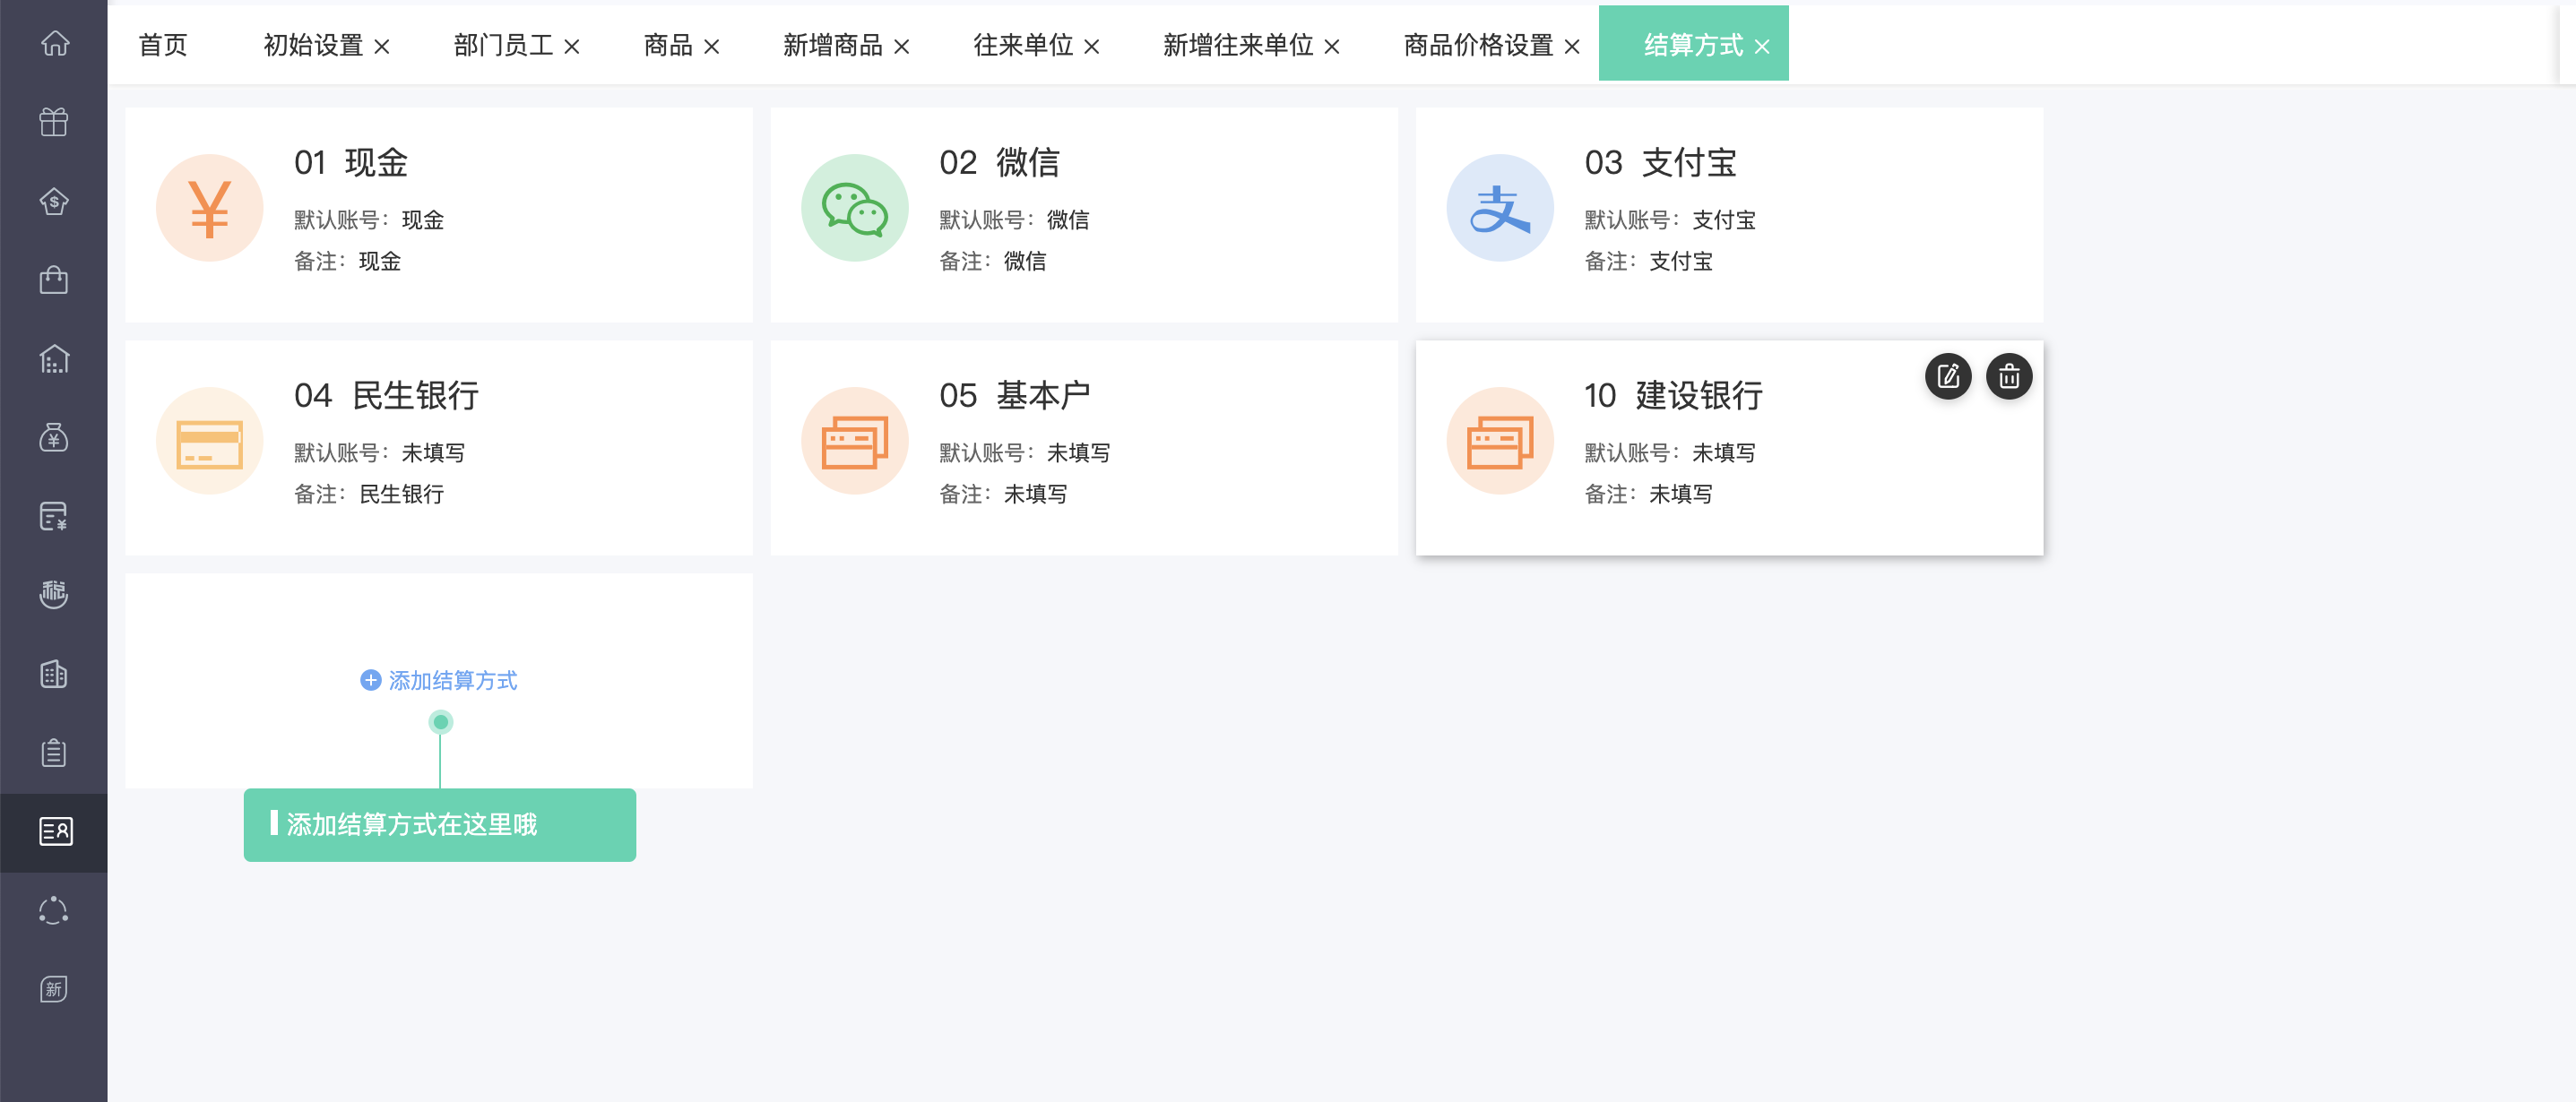Select the 结算方式 tab
The image size is (2576, 1102).
[x=1692, y=44]
